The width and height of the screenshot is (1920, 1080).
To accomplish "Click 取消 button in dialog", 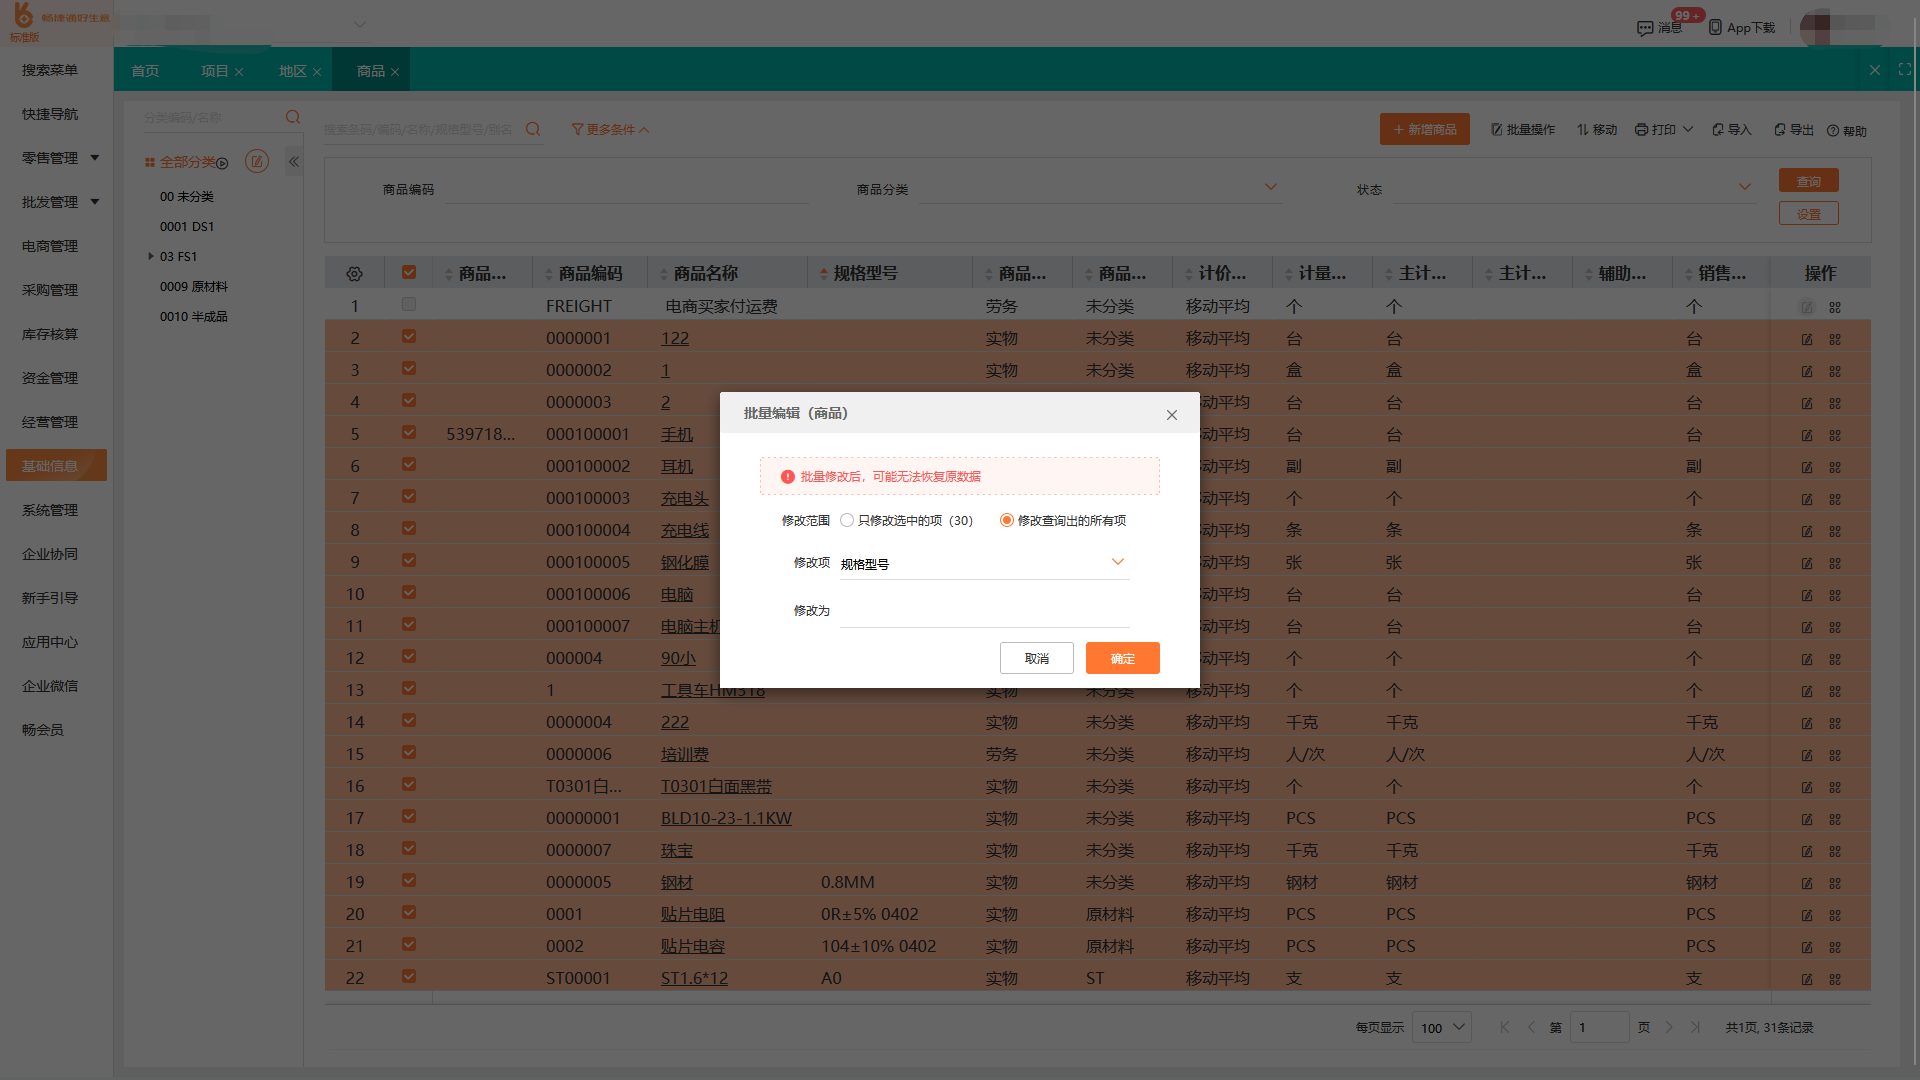I will 1036,658.
